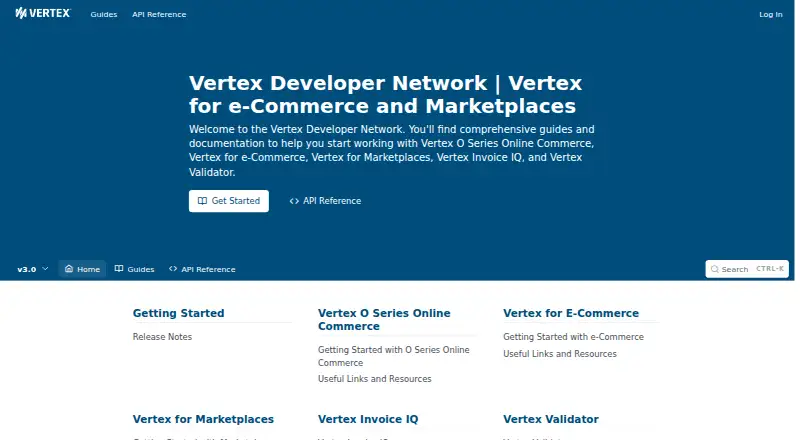The height and width of the screenshot is (440, 800).
Task: Open Vertex Invoice IQ heading
Action: pyautogui.click(x=368, y=419)
